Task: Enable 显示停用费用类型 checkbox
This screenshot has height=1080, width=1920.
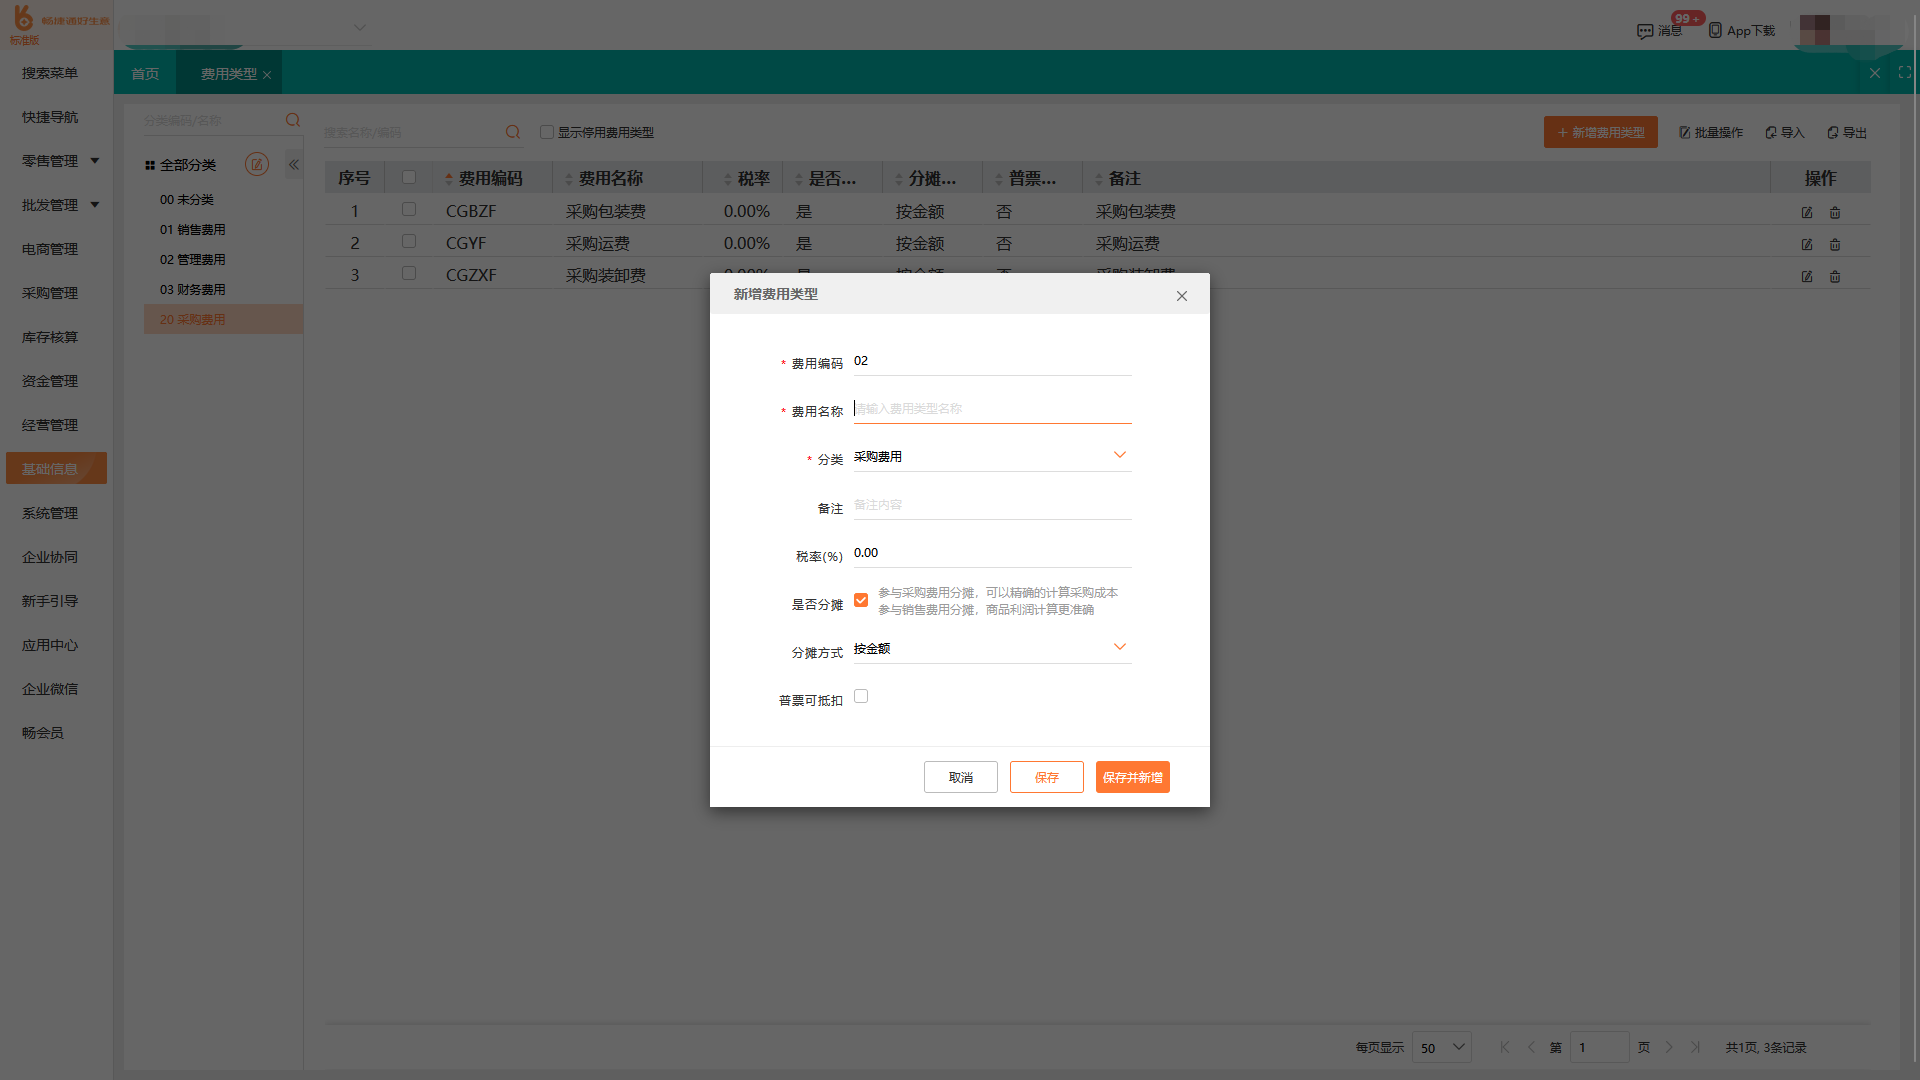Action: click(x=546, y=131)
